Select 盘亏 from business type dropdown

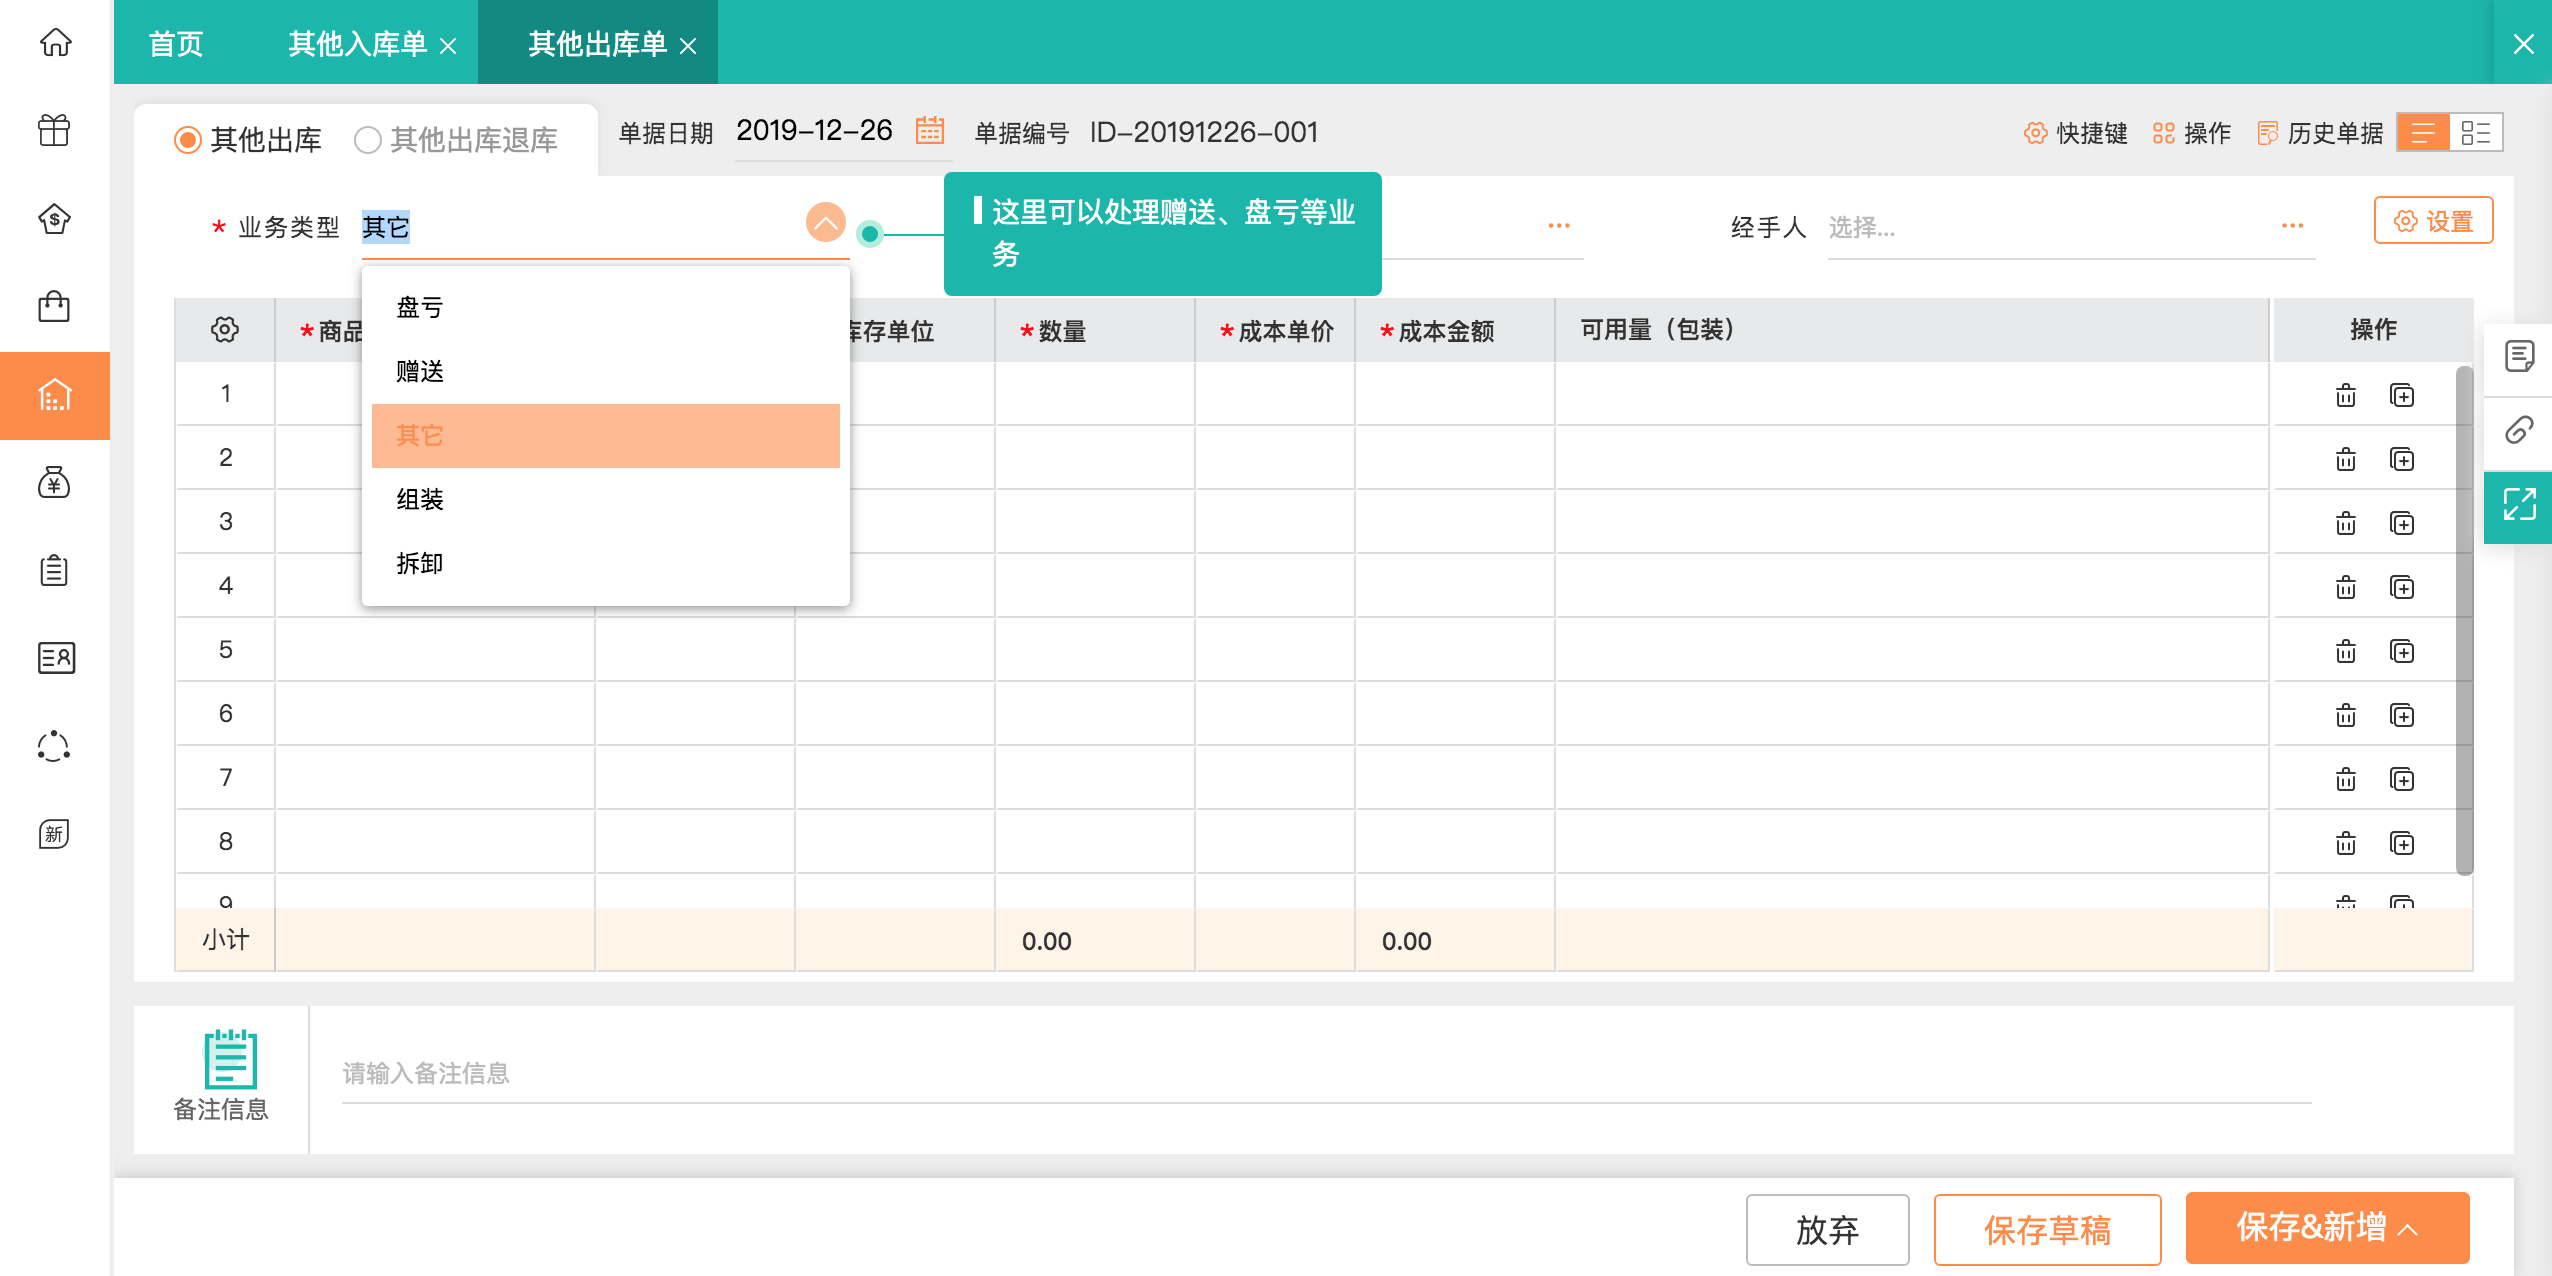point(420,308)
